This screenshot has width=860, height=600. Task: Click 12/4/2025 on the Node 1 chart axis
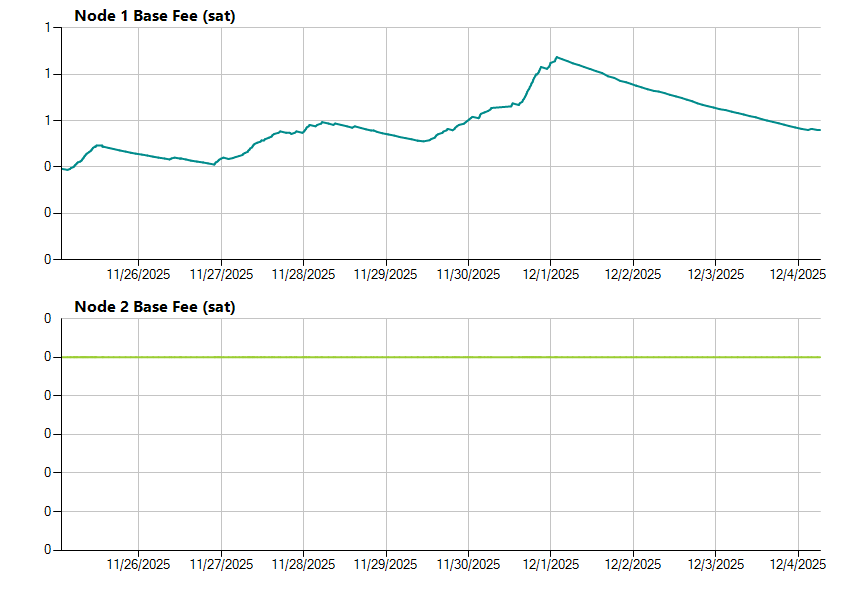point(797,273)
